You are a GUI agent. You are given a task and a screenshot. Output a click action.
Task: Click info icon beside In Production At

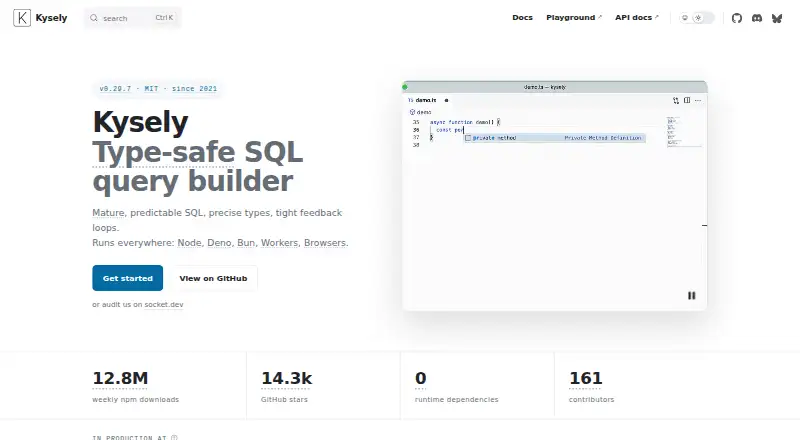click(x=174, y=437)
